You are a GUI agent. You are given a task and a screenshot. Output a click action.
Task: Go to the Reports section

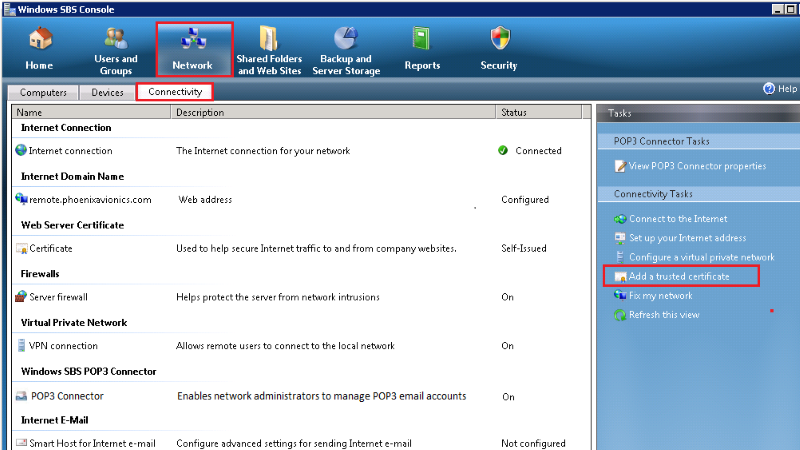point(422,48)
